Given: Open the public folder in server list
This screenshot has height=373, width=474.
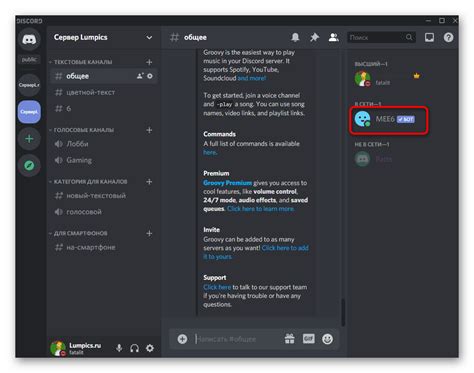Looking at the screenshot, I should coord(29,60).
